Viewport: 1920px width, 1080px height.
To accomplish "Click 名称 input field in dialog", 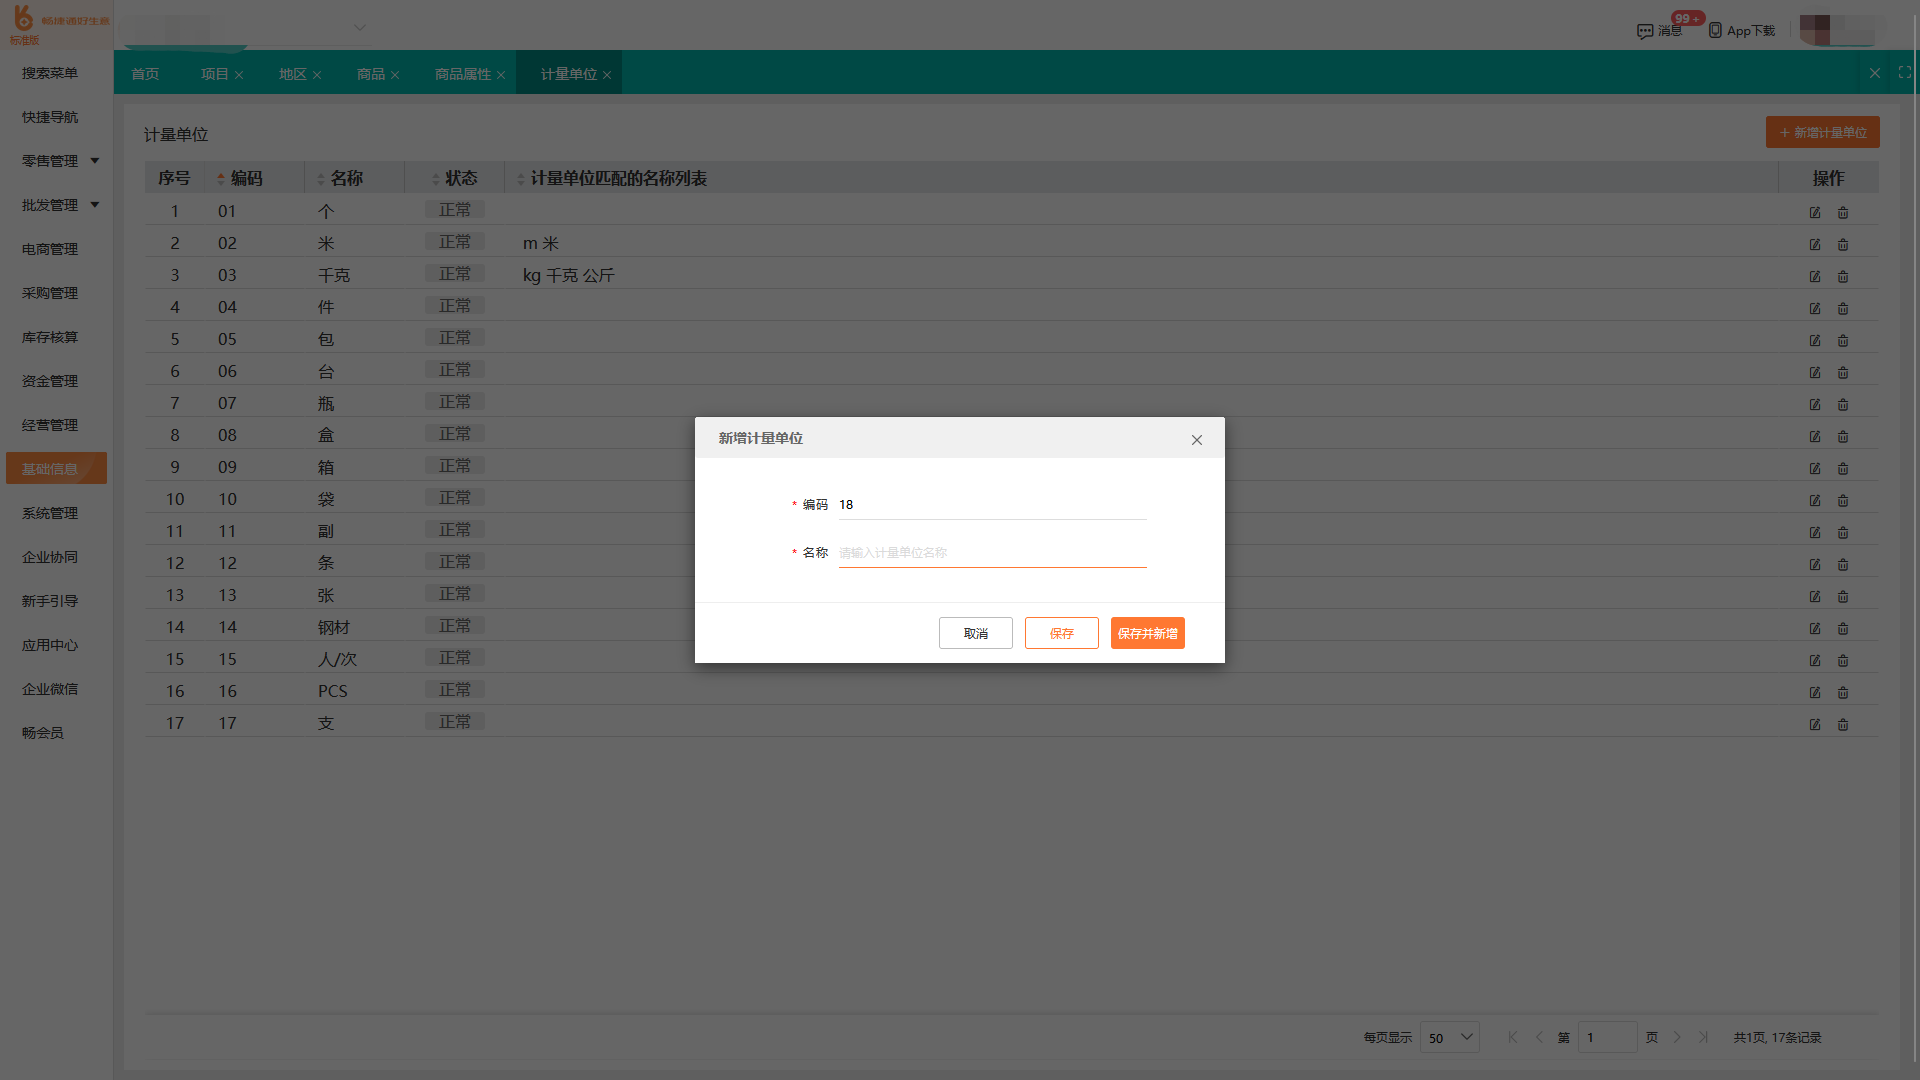I will pos(992,551).
